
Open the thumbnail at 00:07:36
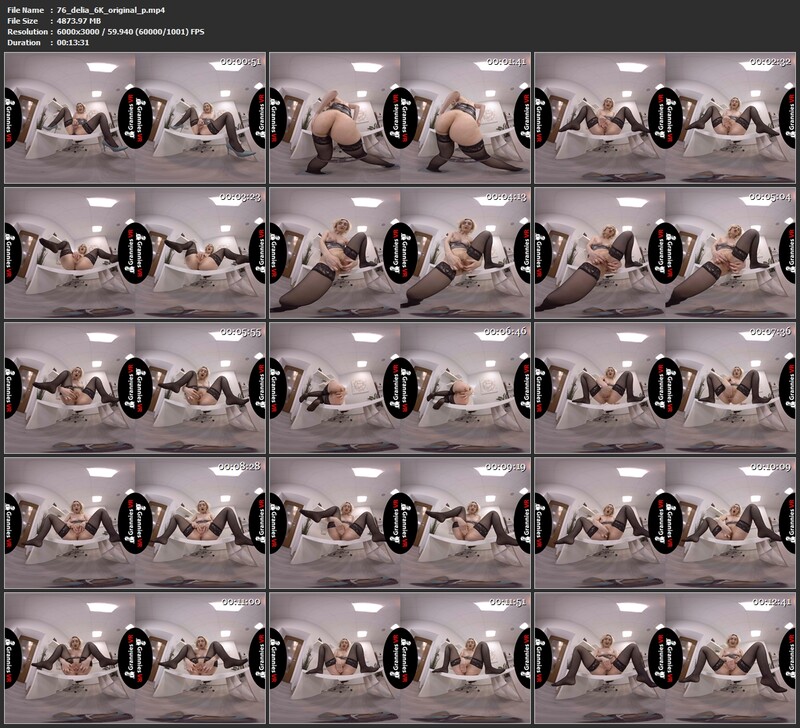coord(664,387)
